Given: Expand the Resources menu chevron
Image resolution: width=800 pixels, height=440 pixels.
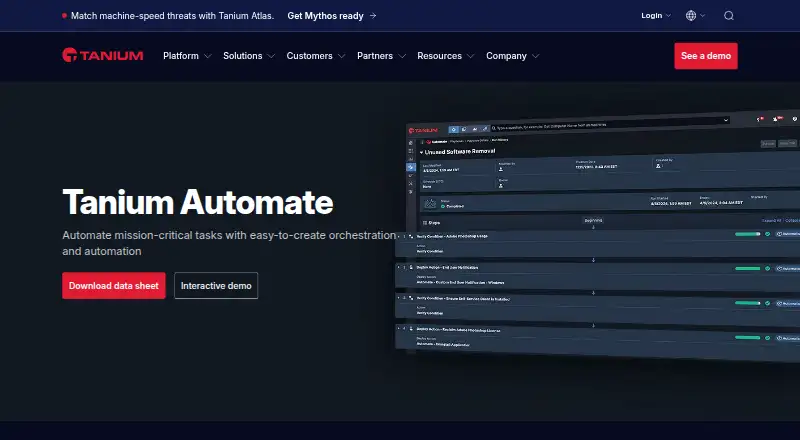Looking at the screenshot, I should pyautogui.click(x=470, y=56).
